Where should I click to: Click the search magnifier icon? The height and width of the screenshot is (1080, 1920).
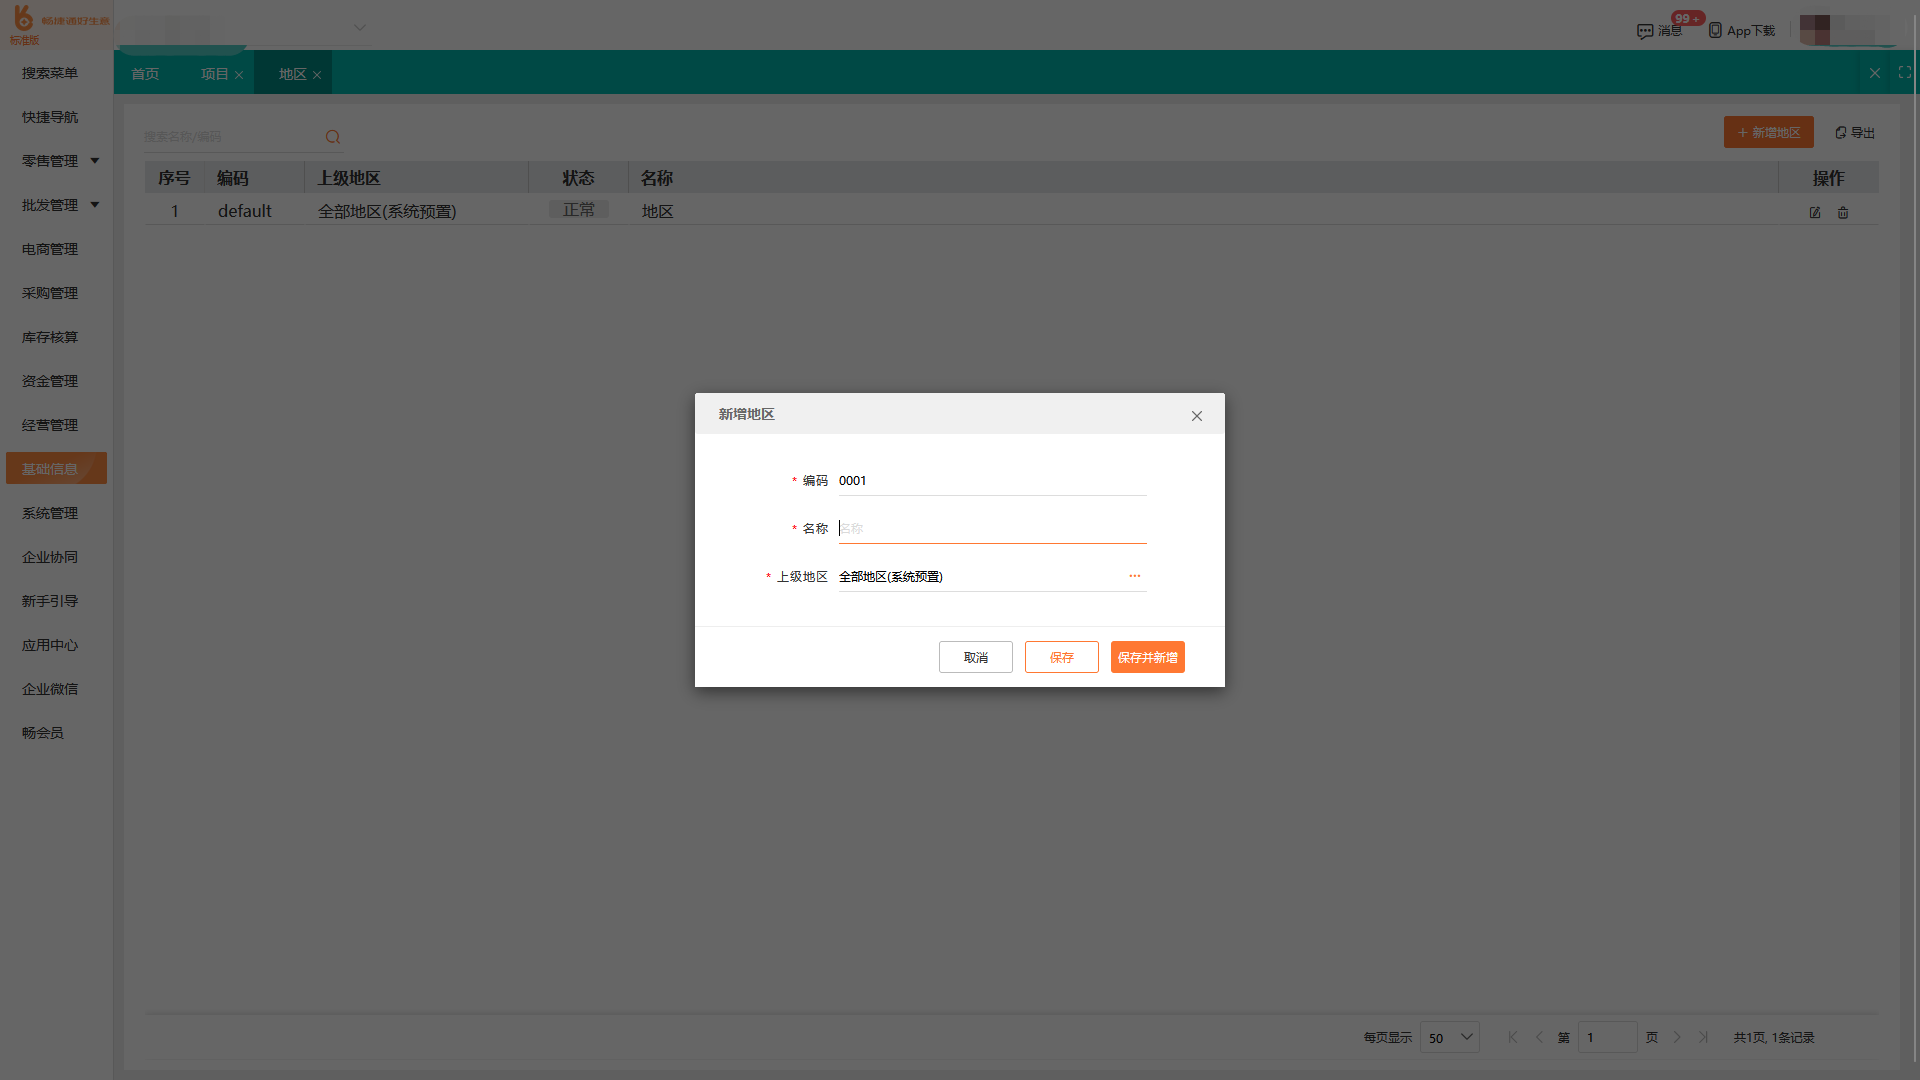[x=332, y=136]
